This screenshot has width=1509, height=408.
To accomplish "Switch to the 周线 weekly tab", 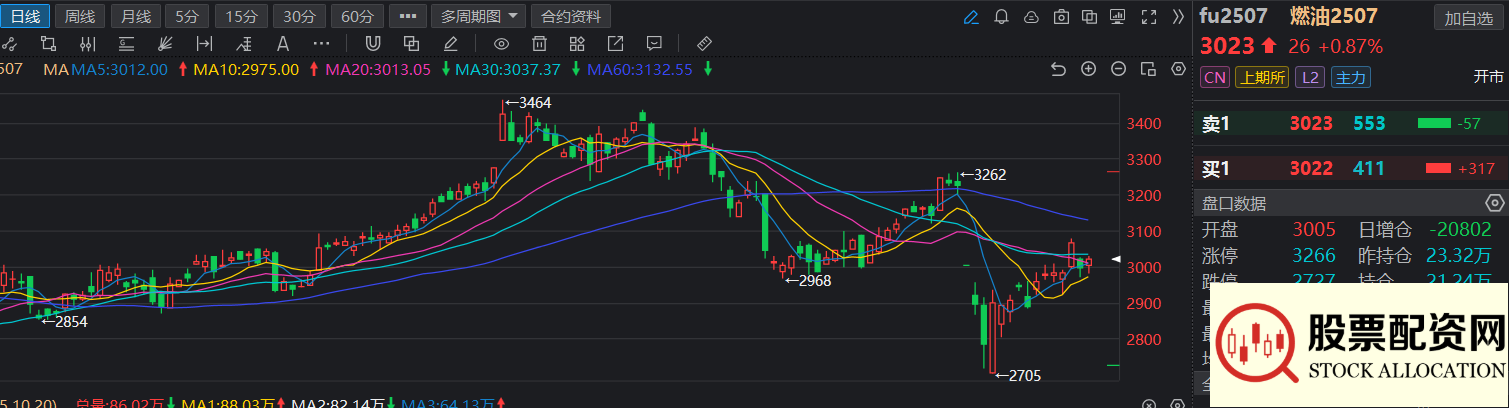I will click(x=80, y=16).
